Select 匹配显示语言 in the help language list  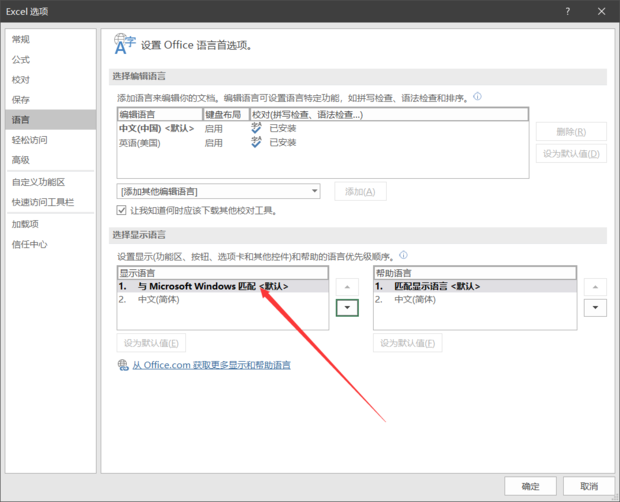[436, 286]
